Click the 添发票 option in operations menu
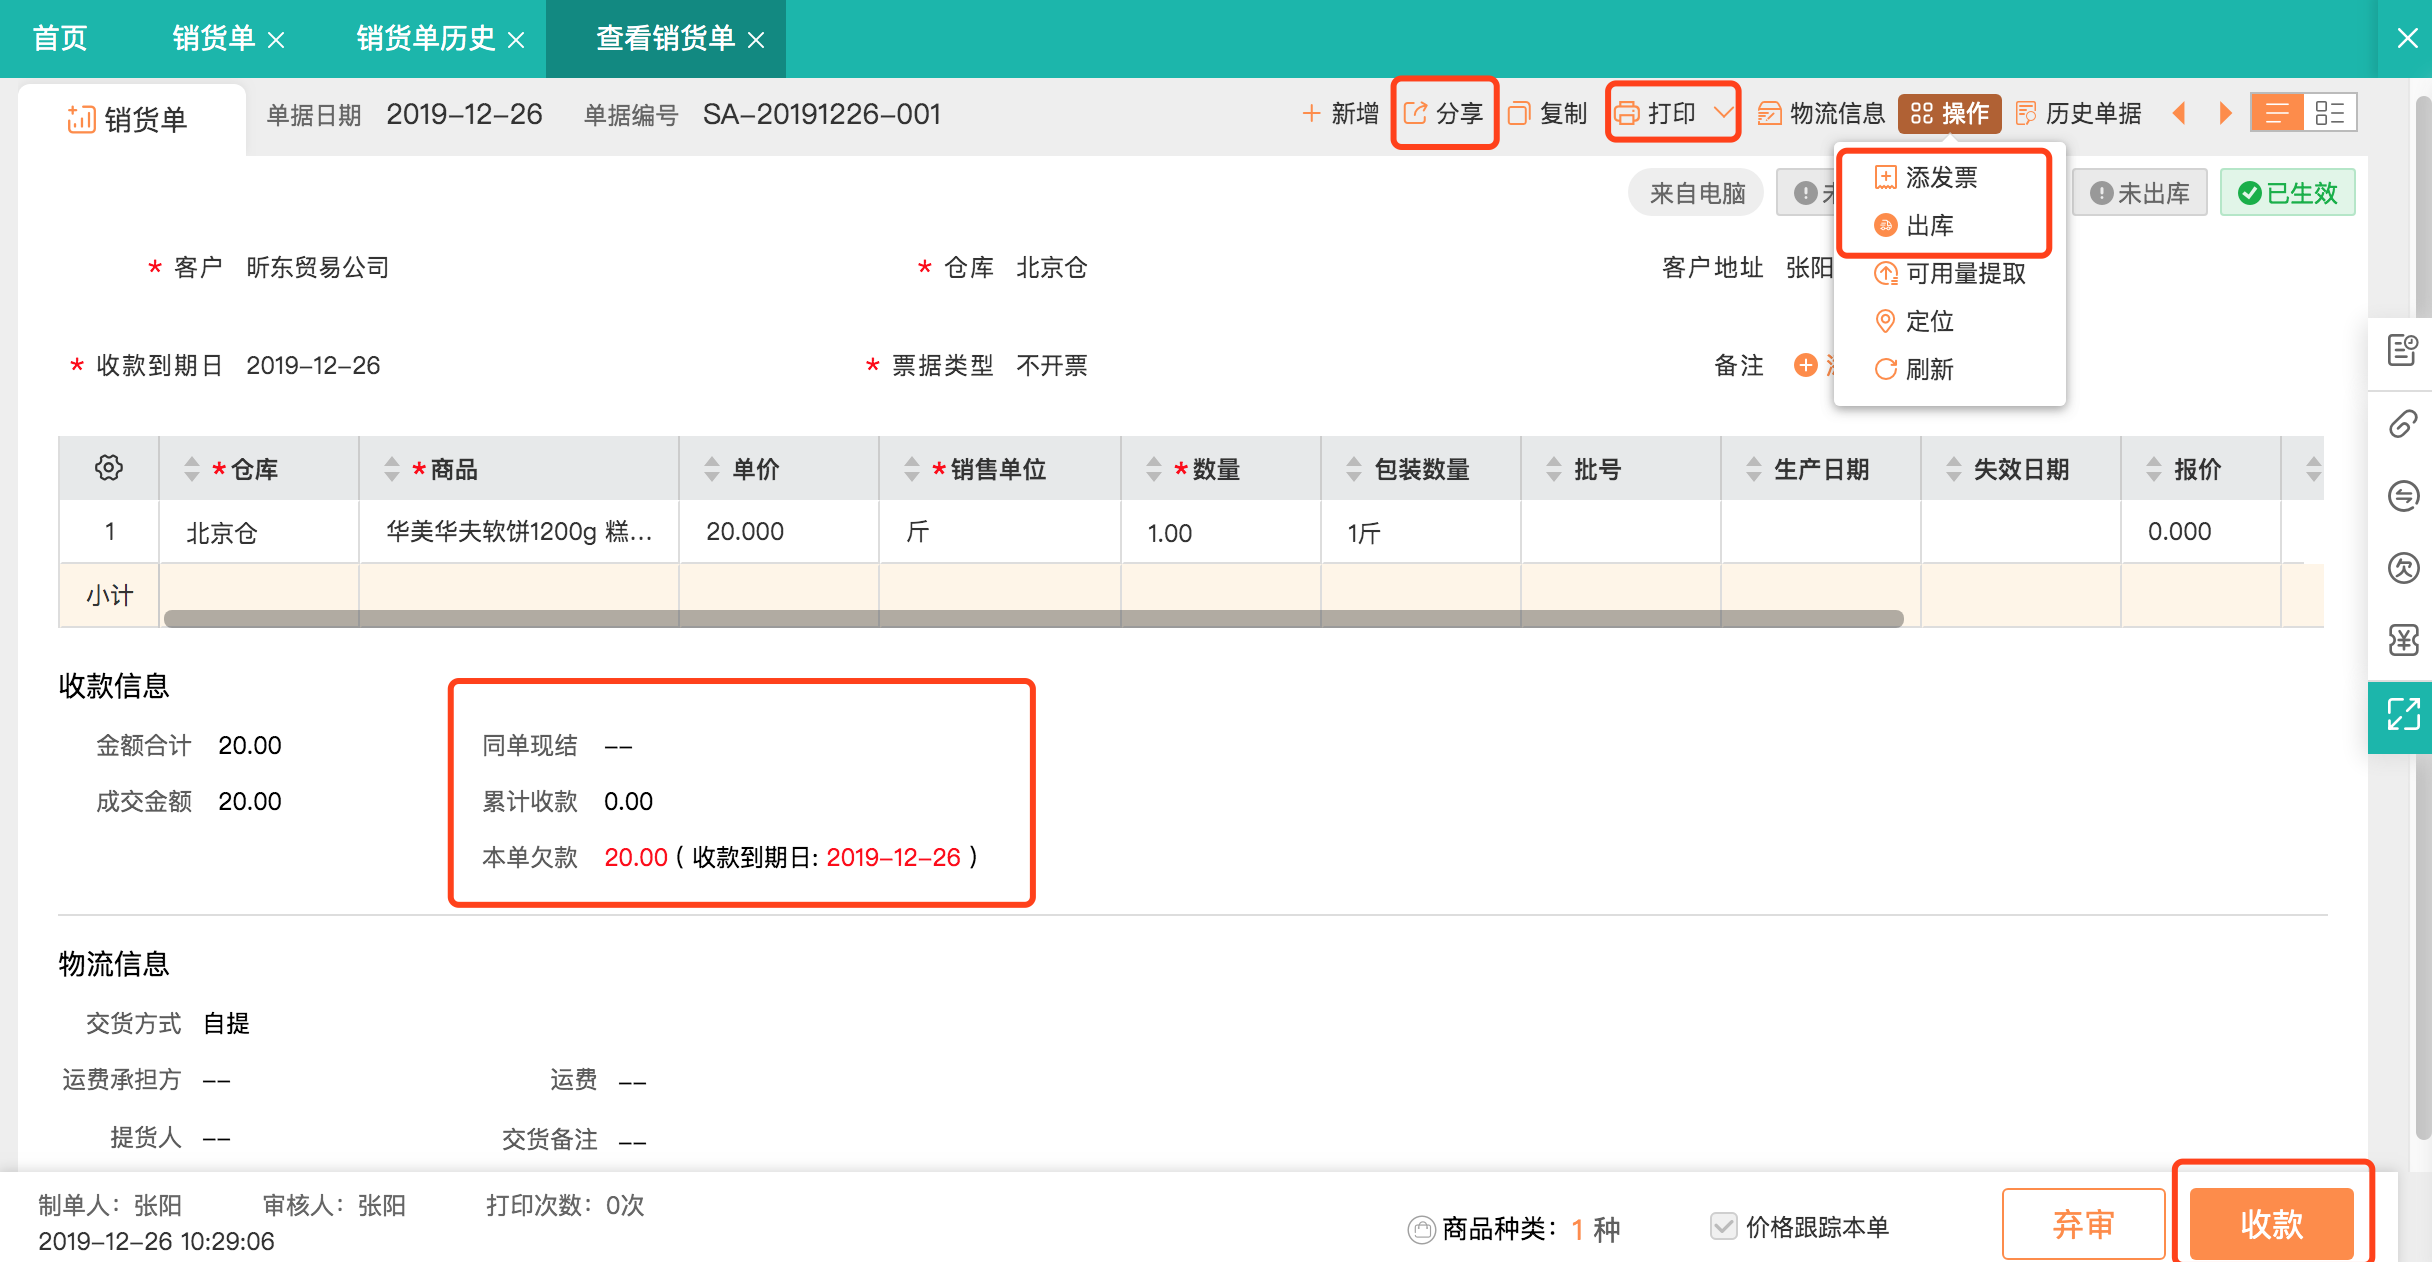The width and height of the screenshot is (2432, 1262). click(1938, 177)
